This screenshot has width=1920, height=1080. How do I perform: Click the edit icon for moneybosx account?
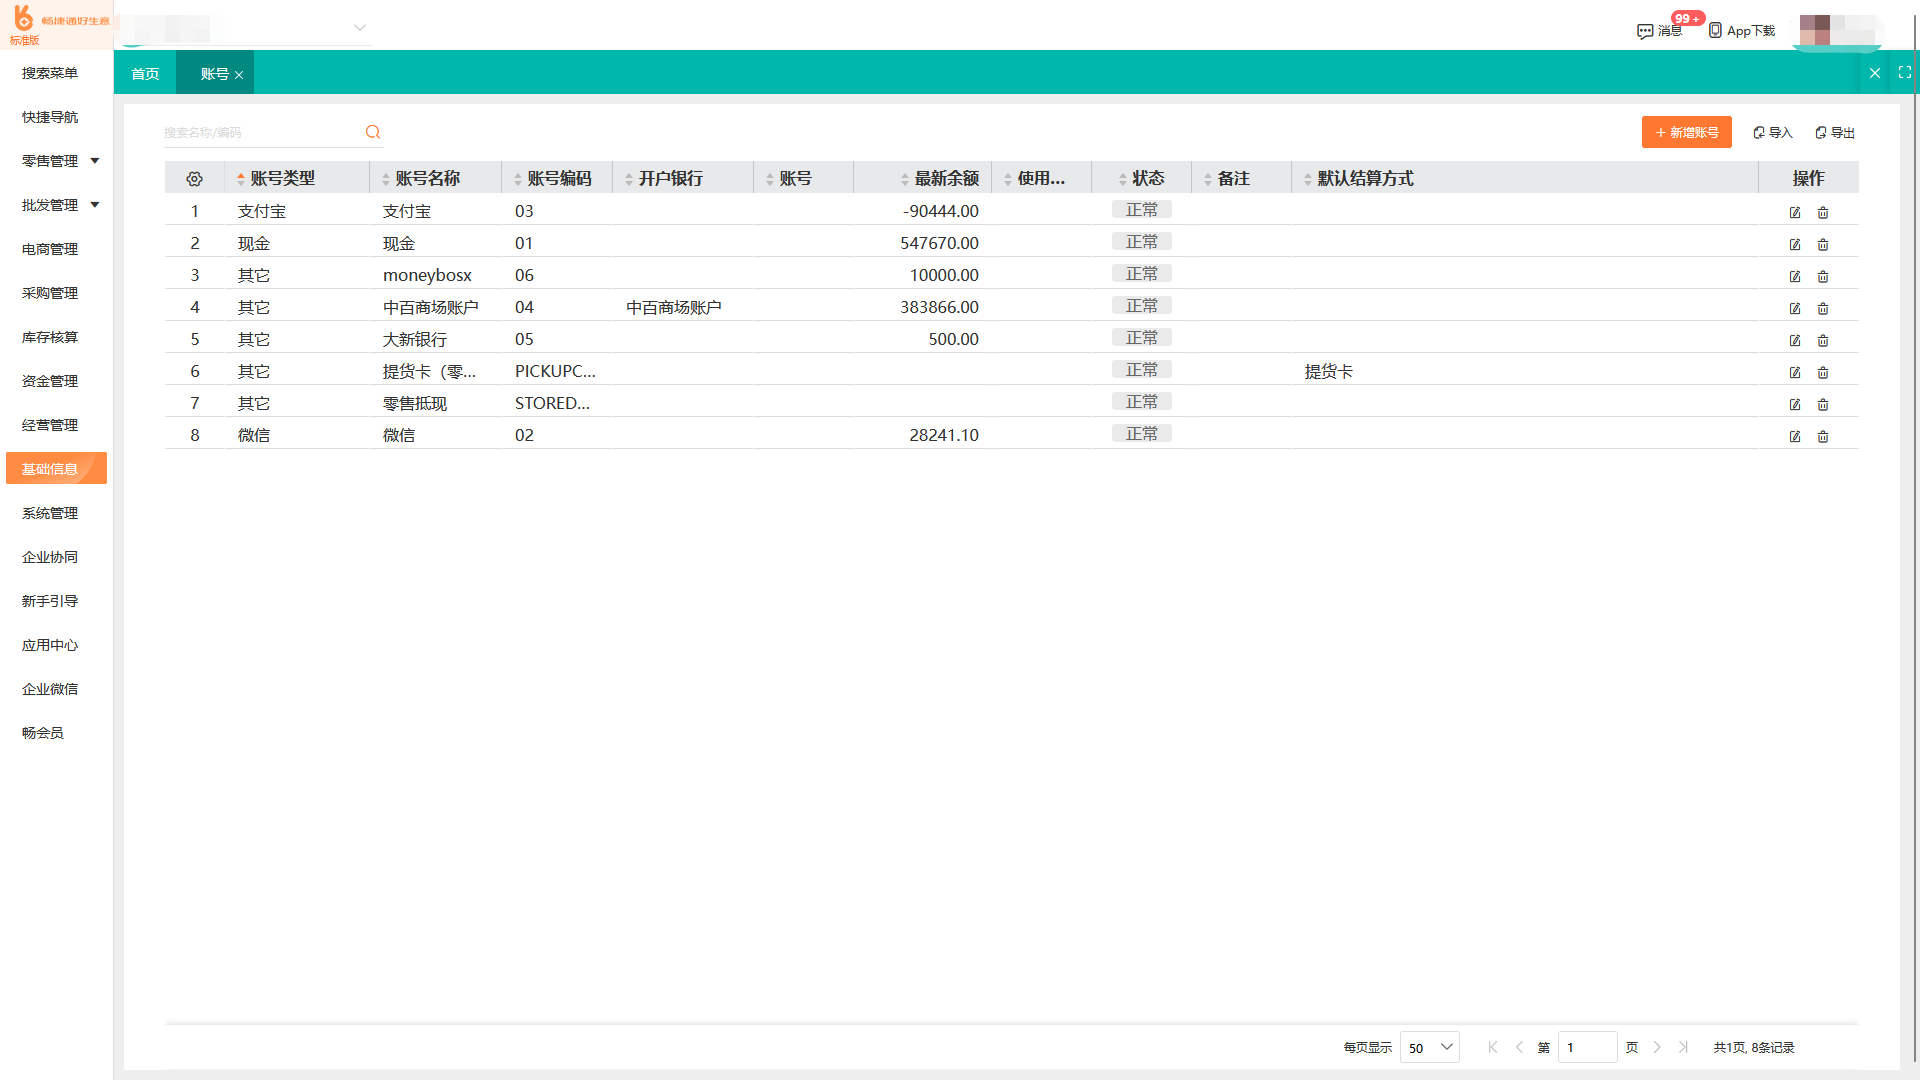coord(1795,276)
